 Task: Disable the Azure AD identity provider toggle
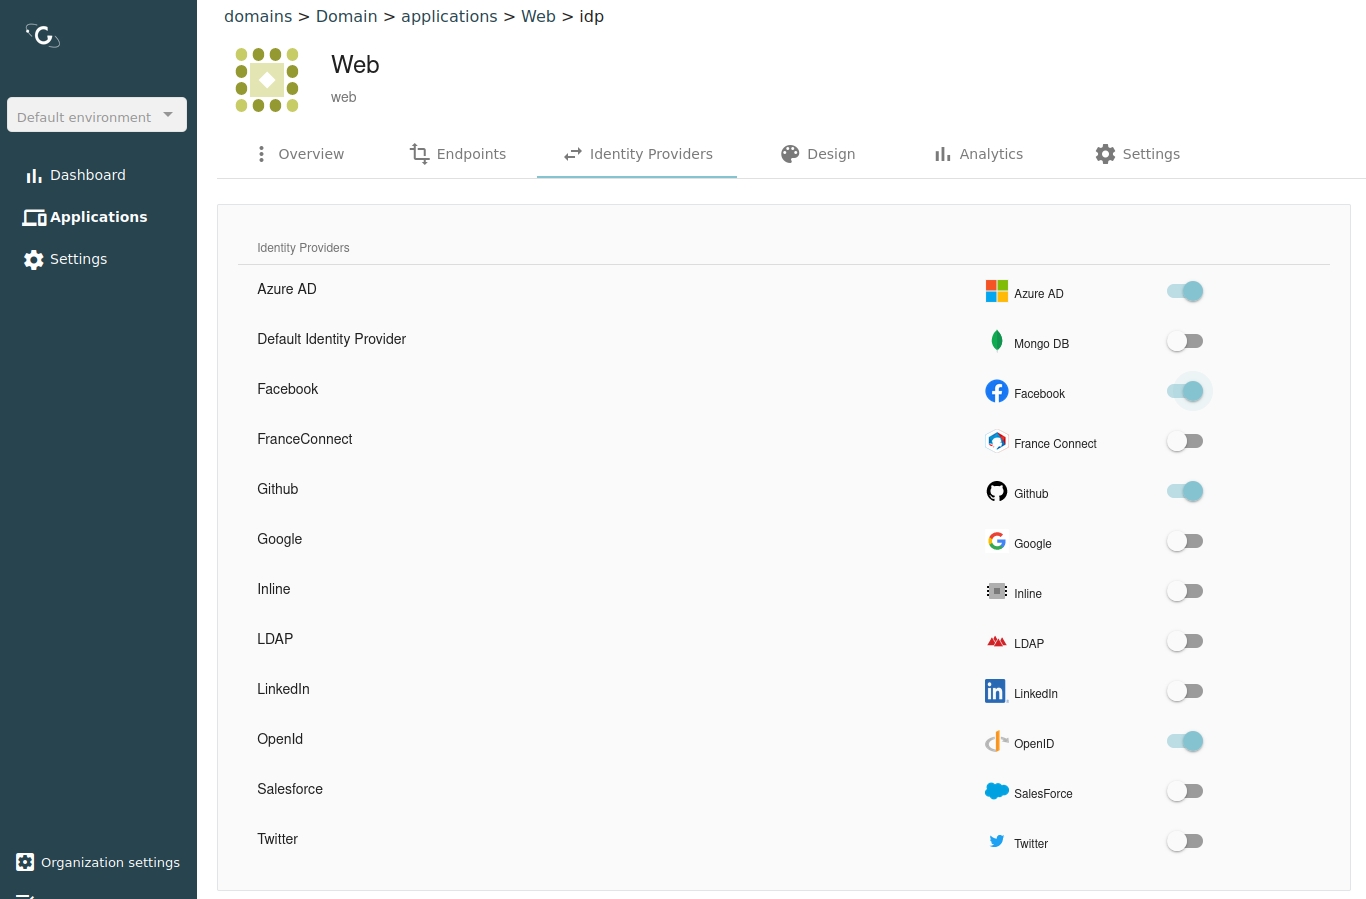pyautogui.click(x=1185, y=291)
